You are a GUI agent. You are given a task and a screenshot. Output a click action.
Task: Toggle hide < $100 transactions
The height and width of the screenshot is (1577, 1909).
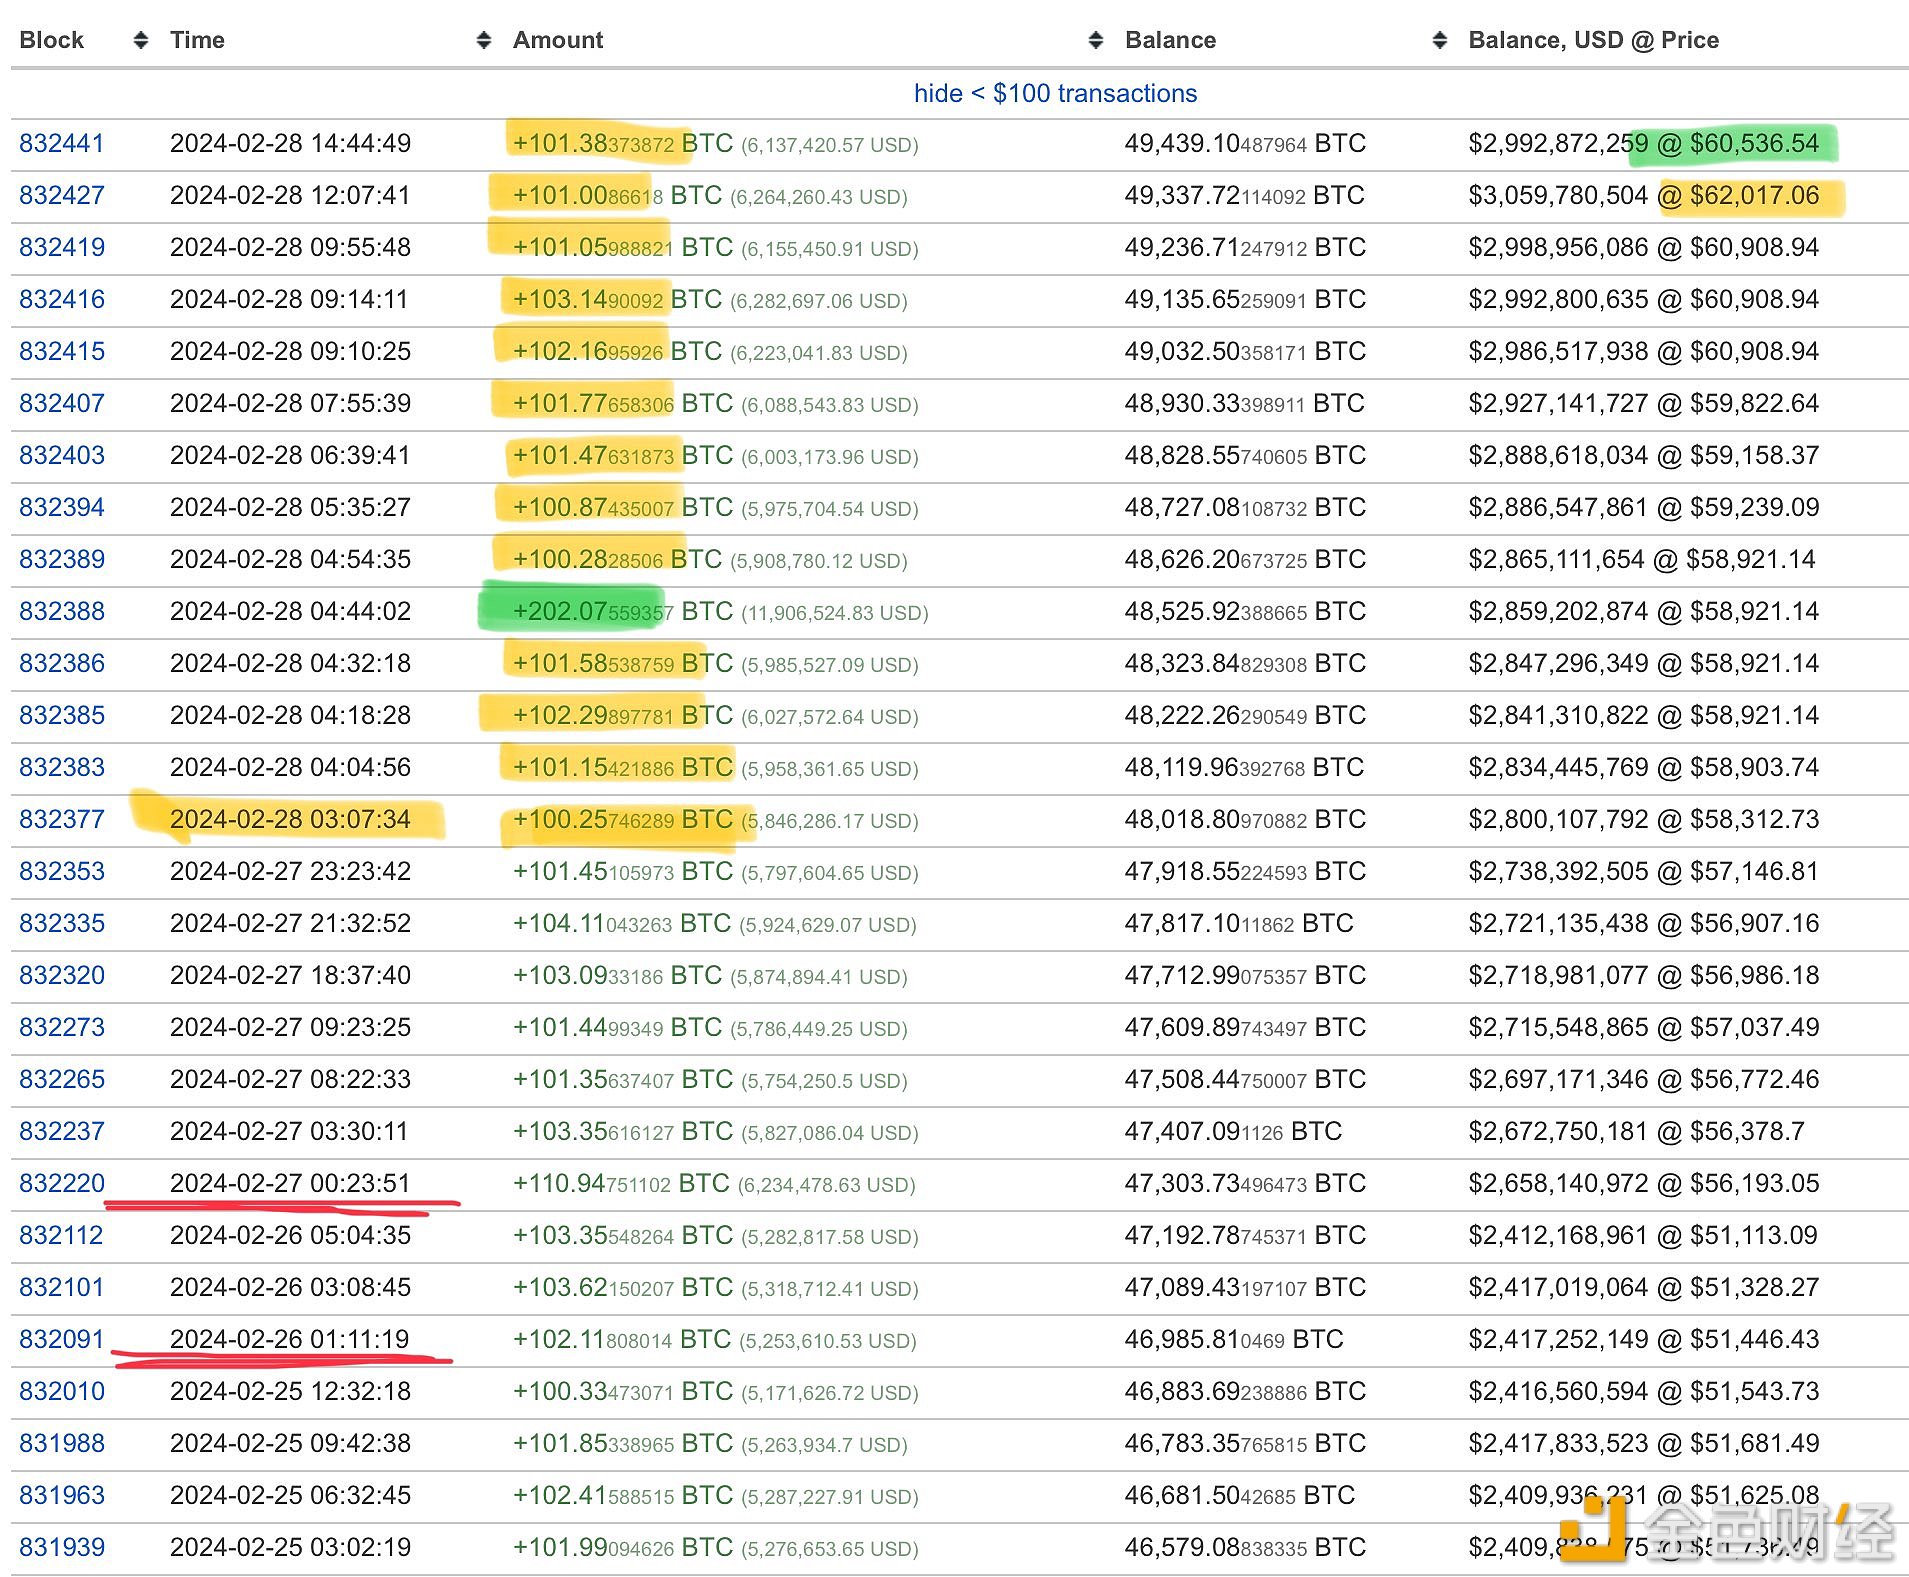tap(1055, 93)
